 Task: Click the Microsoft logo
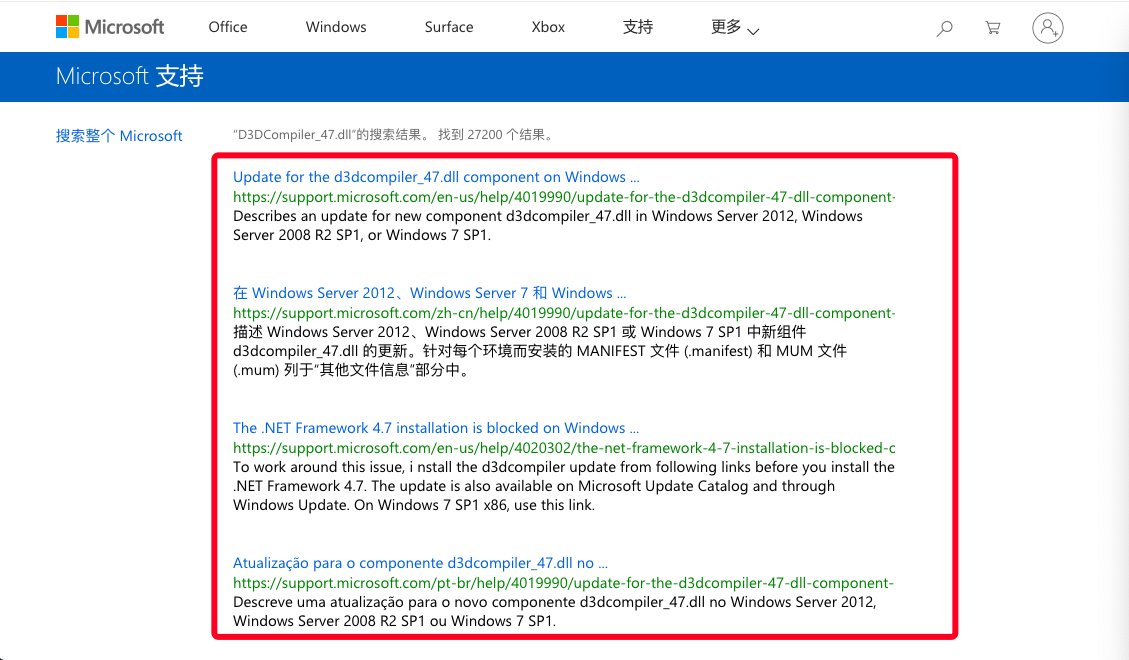click(x=110, y=27)
